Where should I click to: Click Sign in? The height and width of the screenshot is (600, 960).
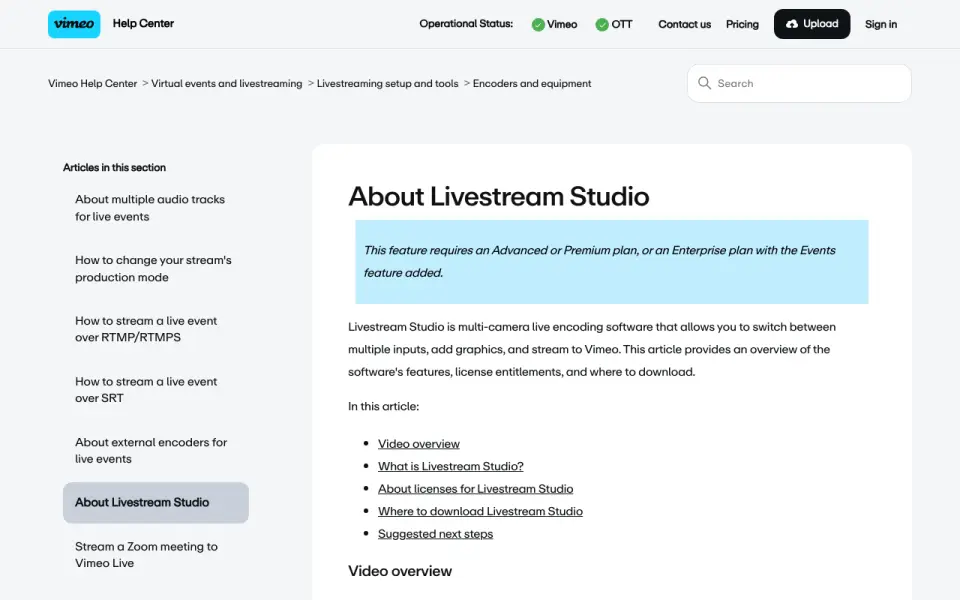[x=880, y=24]
